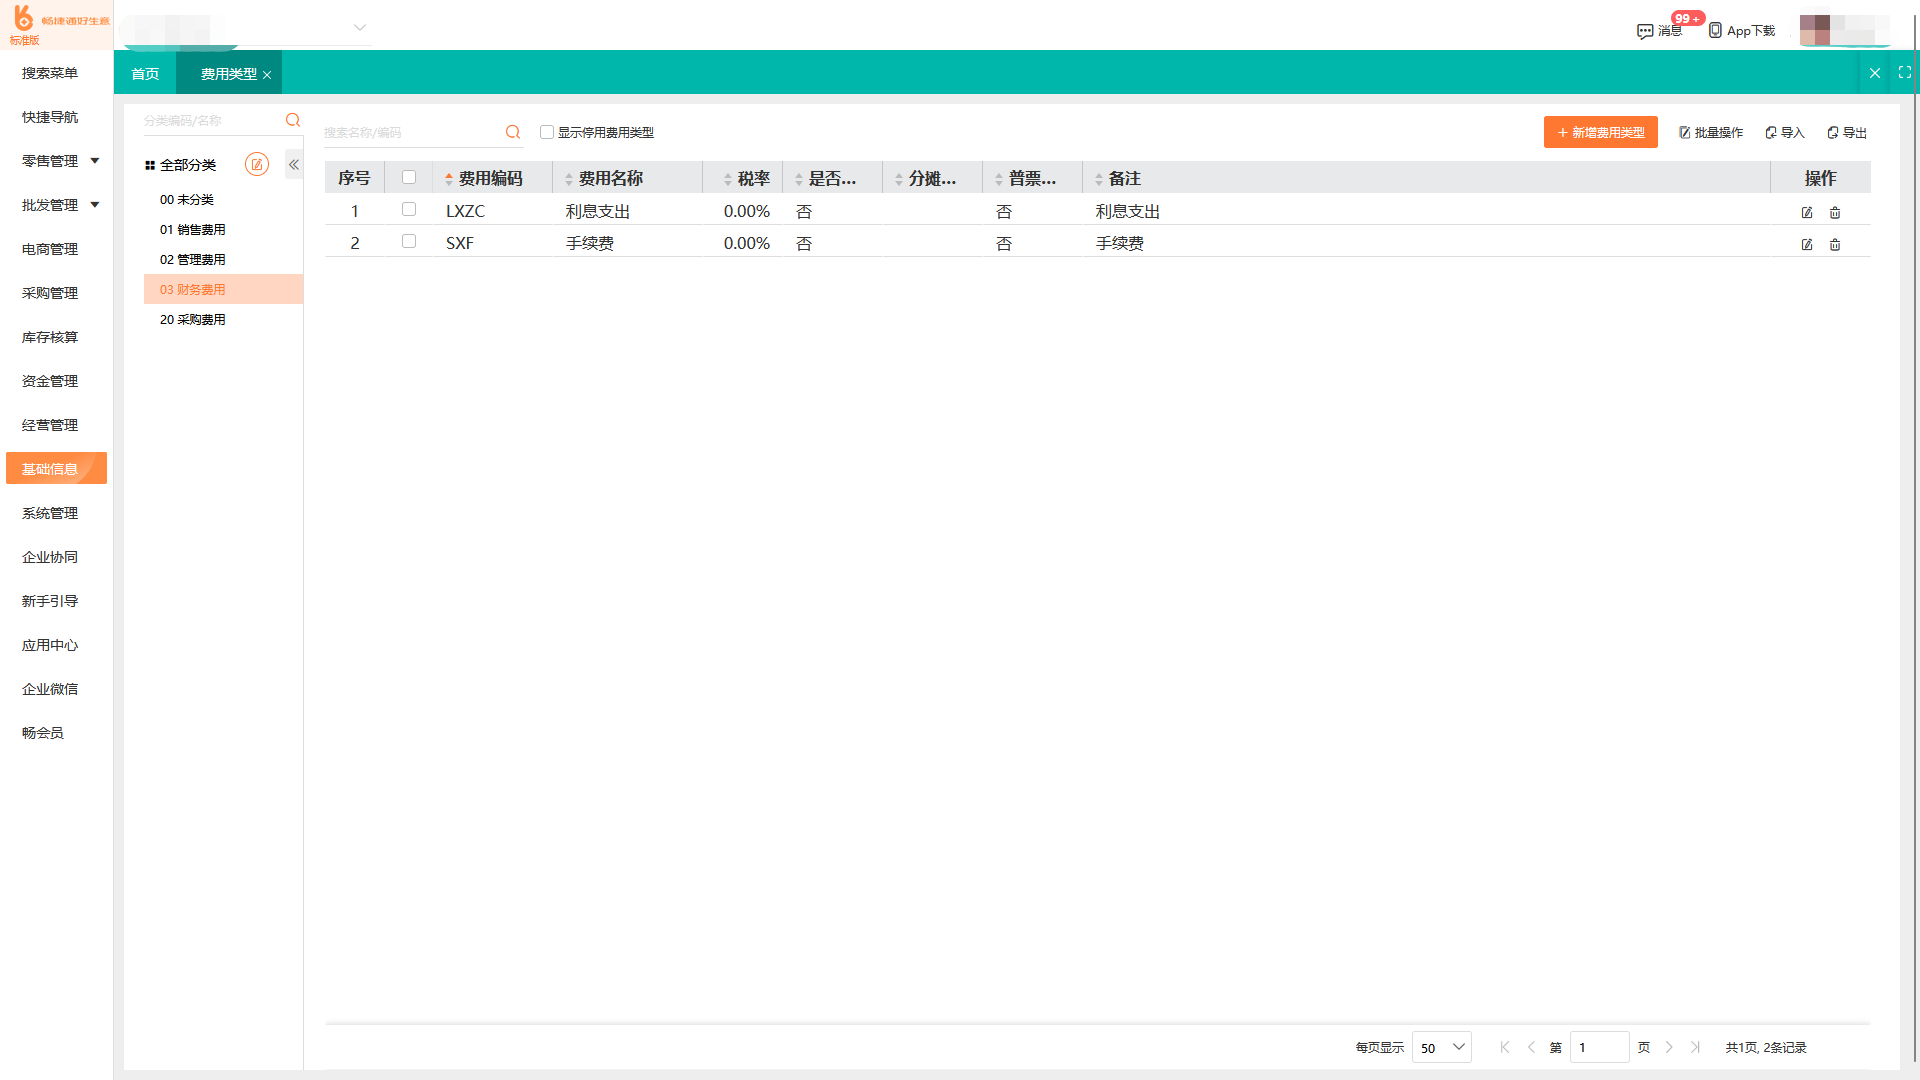Viewport: 1920px width, 1080px height.
Task: Select checkbox for 利息支出 row
Action: click(409, 210)
